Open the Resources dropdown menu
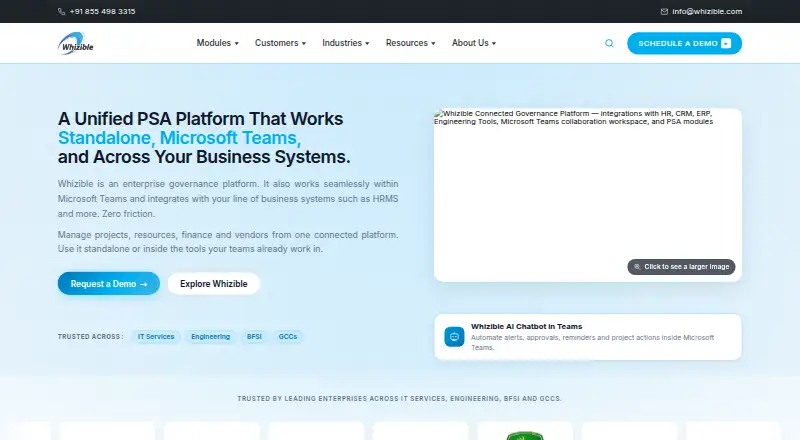800x440 pixels. (x=410, y=43)
